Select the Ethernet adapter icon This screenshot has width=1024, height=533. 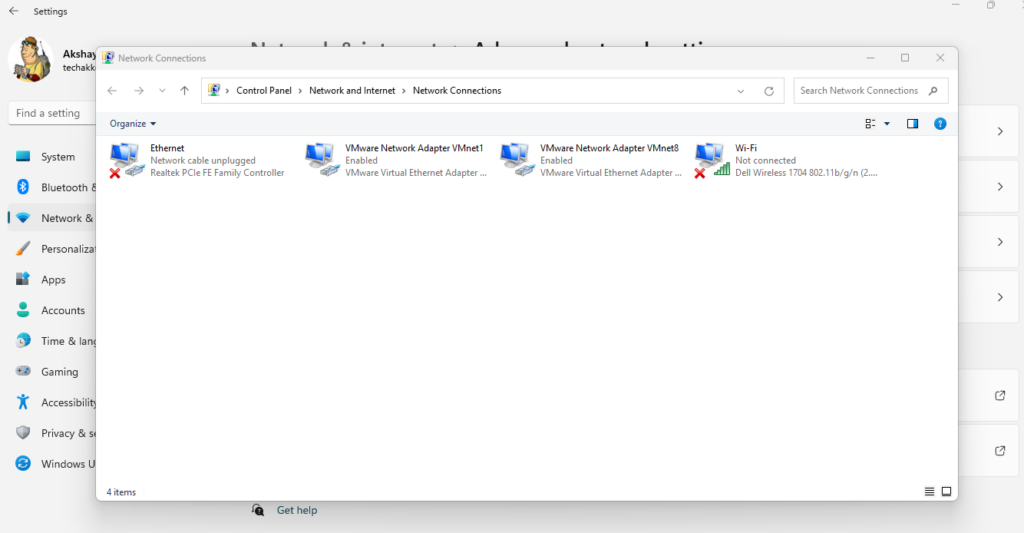(126, 160)
